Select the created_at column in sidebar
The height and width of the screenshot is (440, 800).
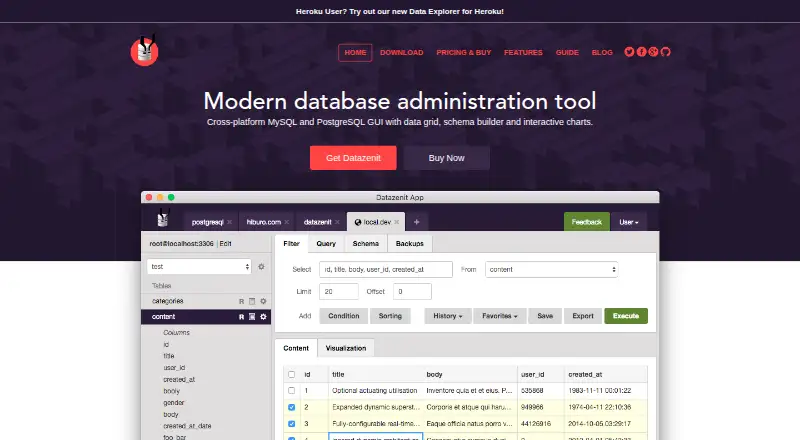(x=179, y=379)
